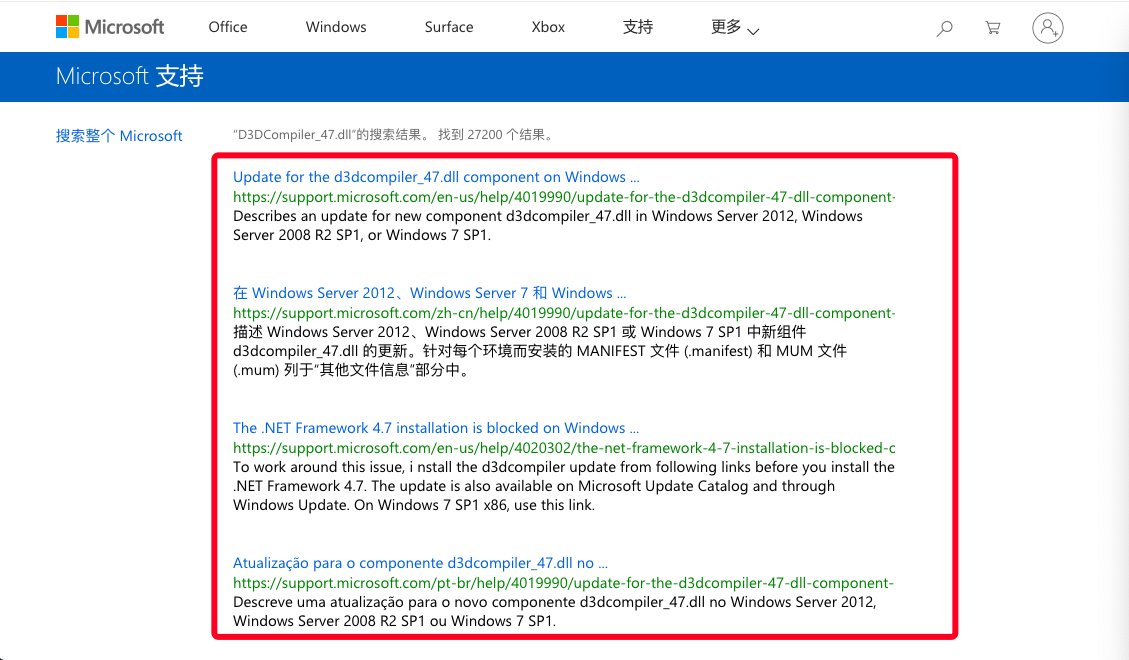Select the person icon at top right
This screenshot has width=1129, height=660.
coord(1047,28)
